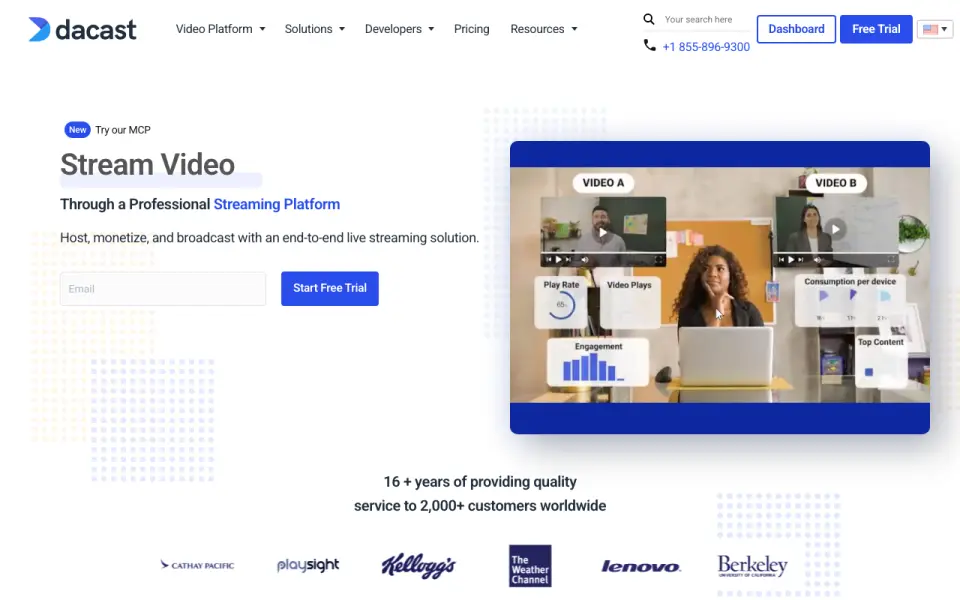Click the search input field
This screenshot has width=960, height=600.
pos(706,20)
